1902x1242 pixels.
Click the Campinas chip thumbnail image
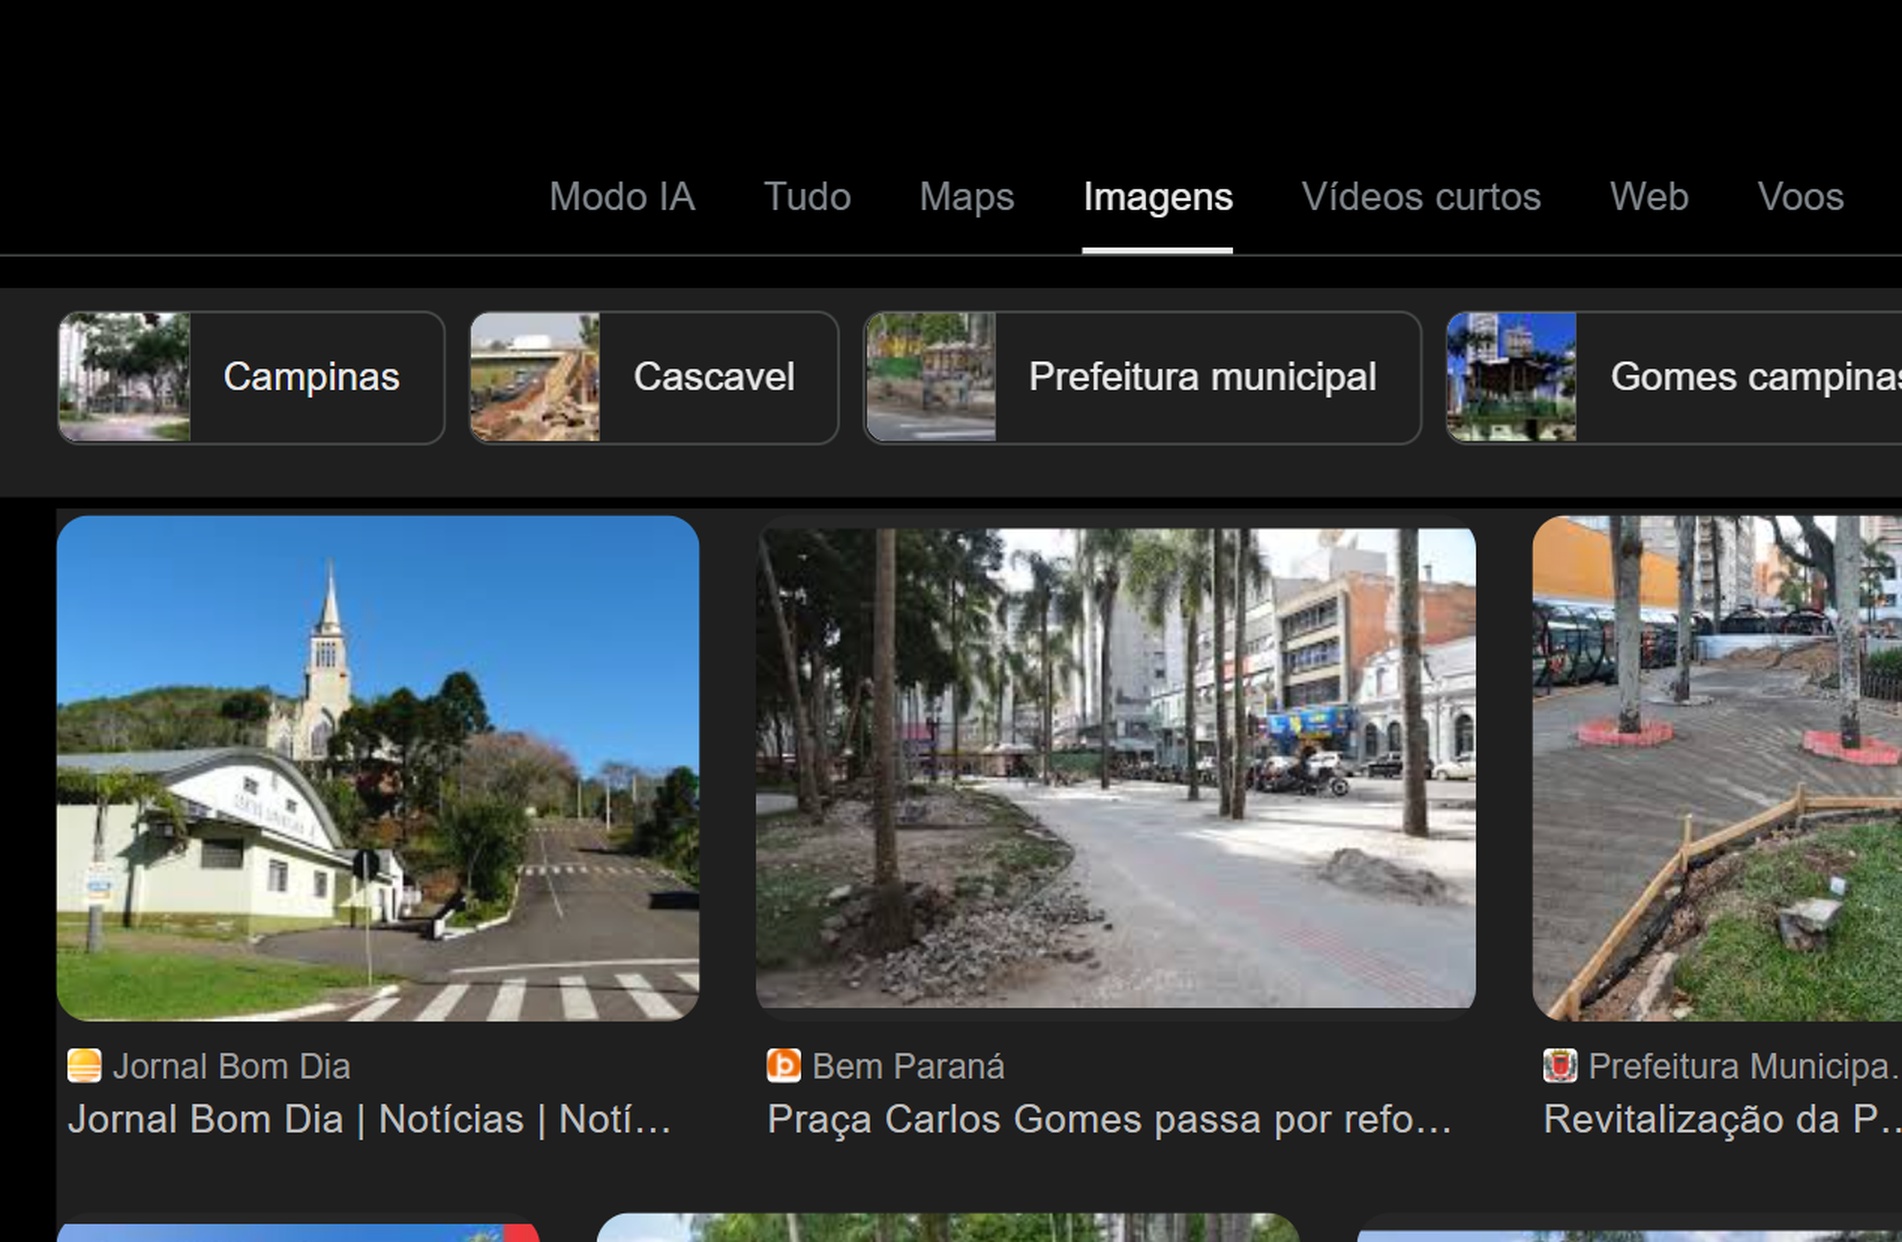[x=125, y=377]
